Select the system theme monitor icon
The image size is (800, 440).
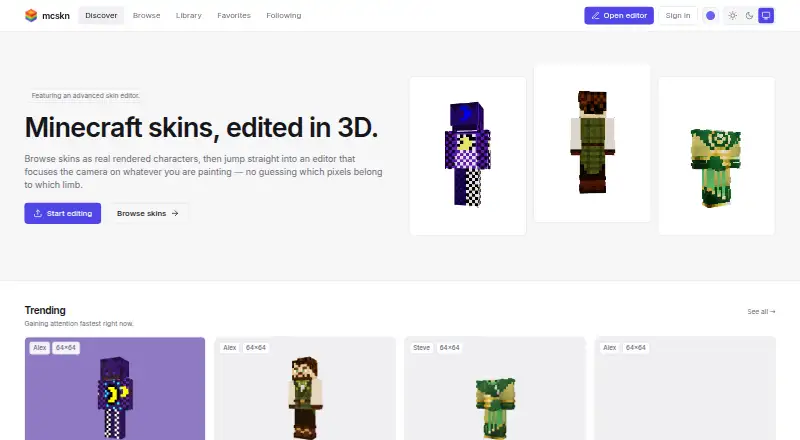click(766, 15)
